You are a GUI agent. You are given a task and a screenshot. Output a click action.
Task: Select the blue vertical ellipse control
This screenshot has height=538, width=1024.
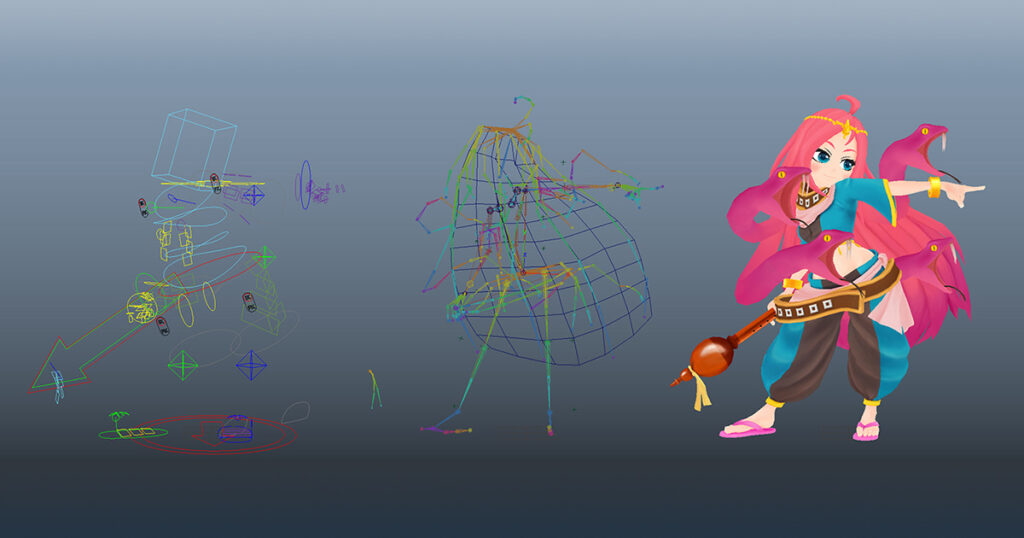pyautogui.click(x=304, y=185)
